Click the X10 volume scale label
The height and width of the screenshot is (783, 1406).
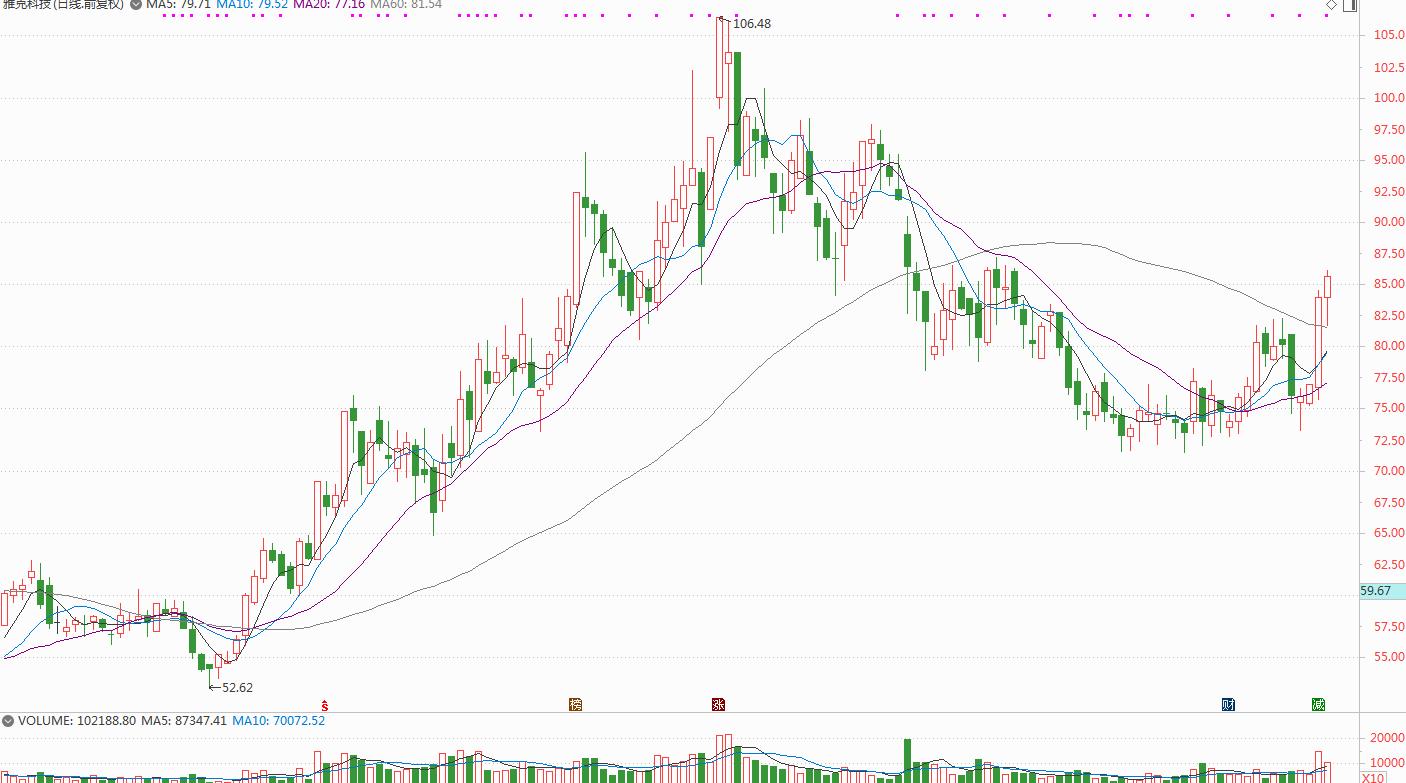tap(1374, 777)
